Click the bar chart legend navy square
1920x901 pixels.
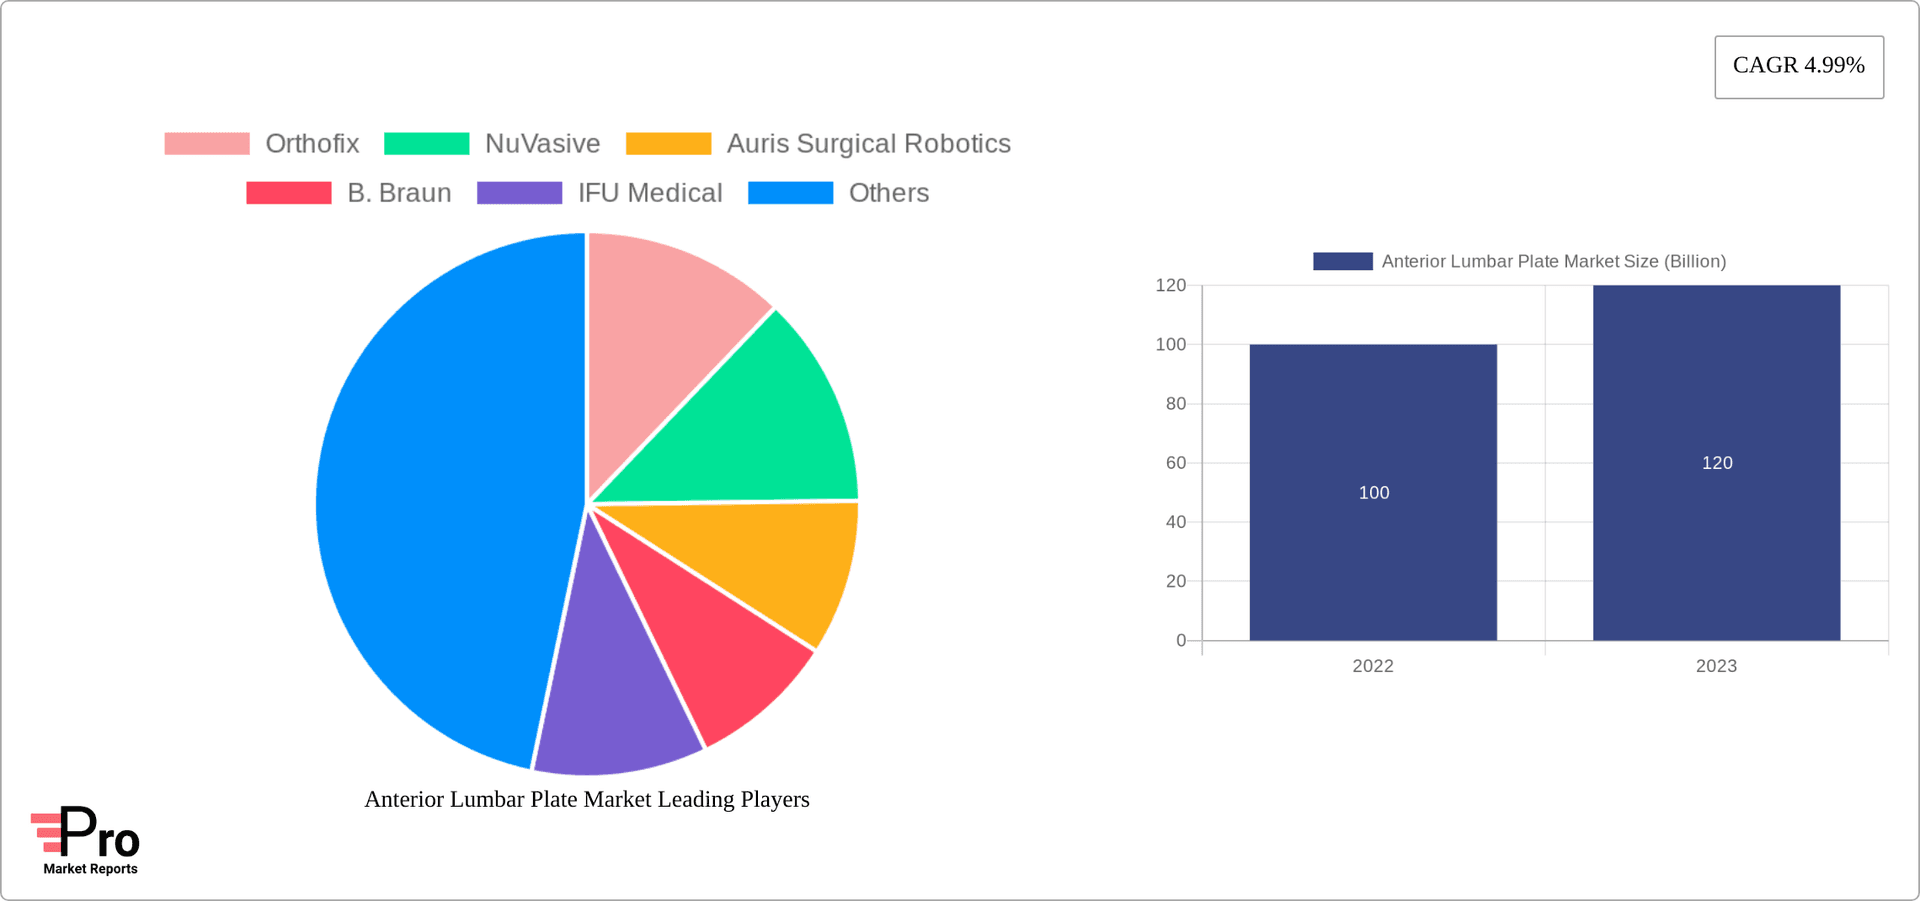tap(1341, 261)
